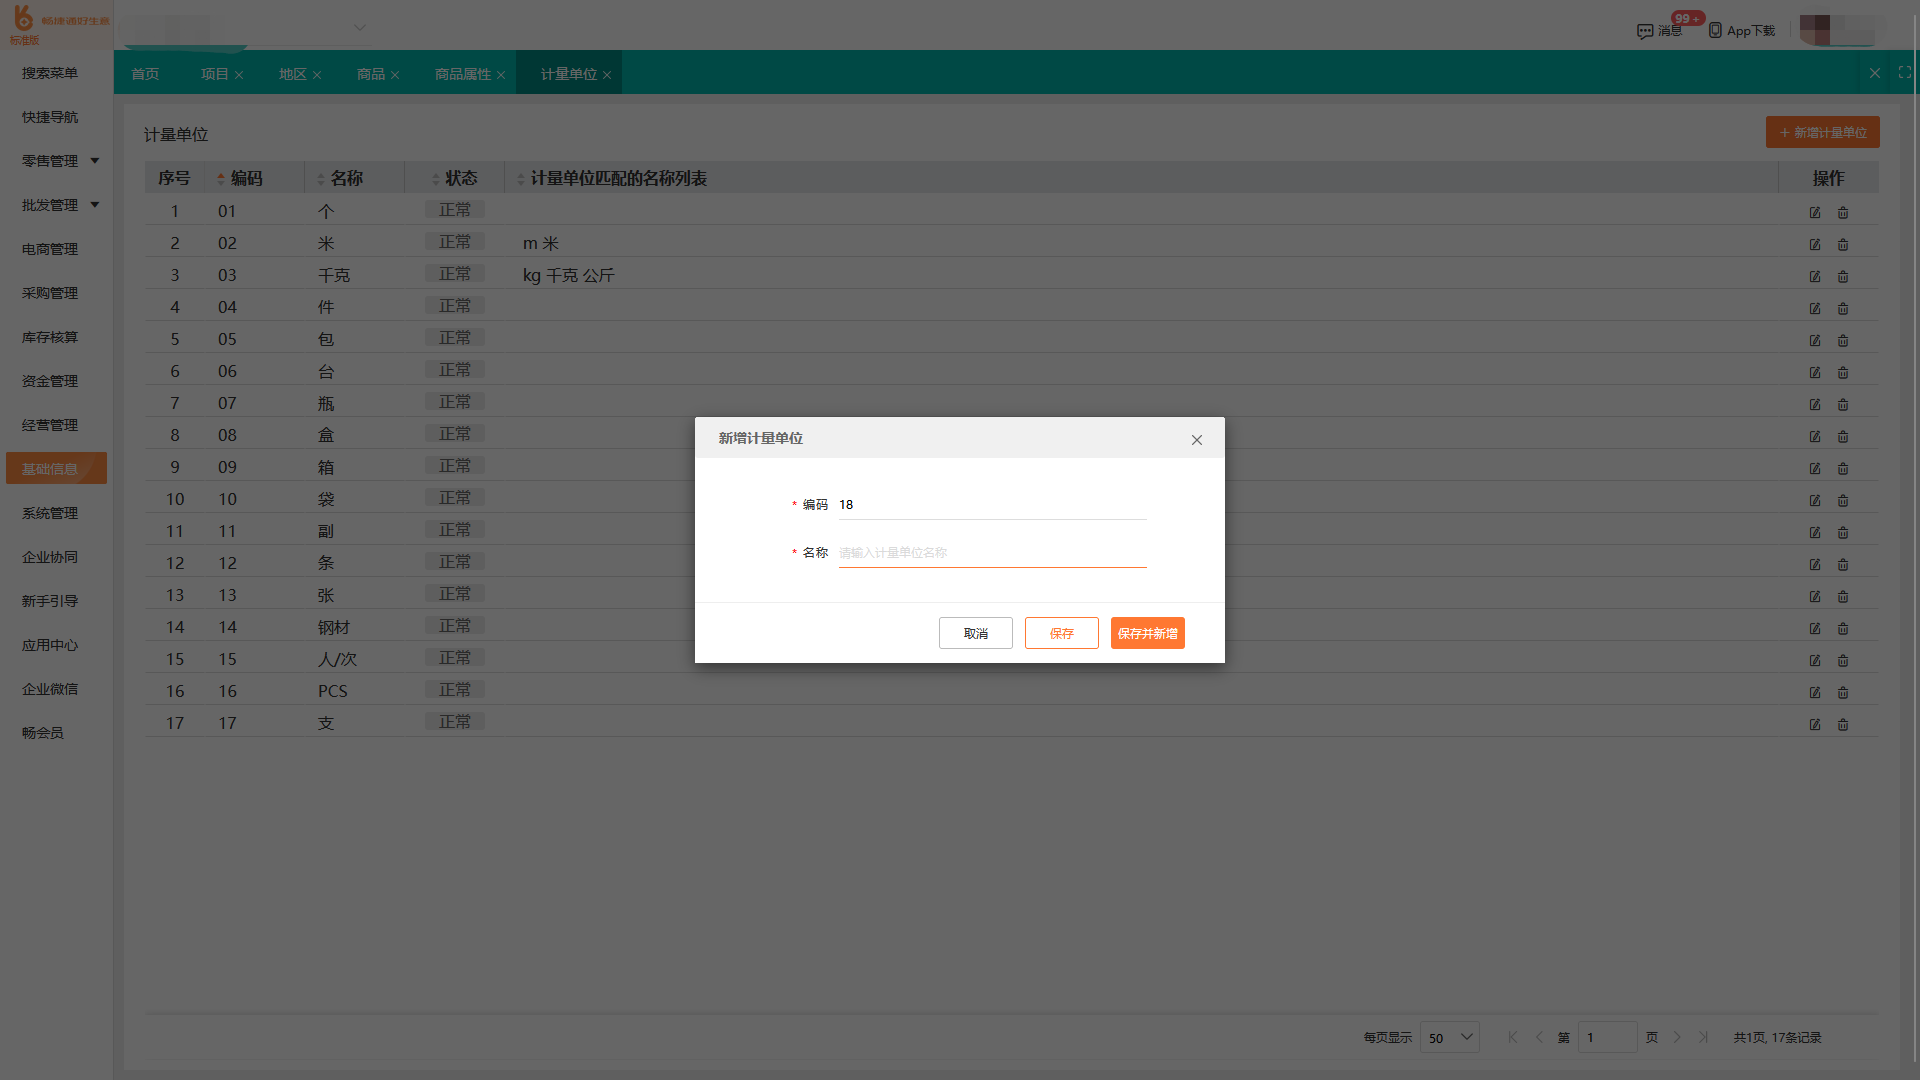1920x1080 pixels.
Task: Click 保存并新增 button in dialog
Action: 1146,633
